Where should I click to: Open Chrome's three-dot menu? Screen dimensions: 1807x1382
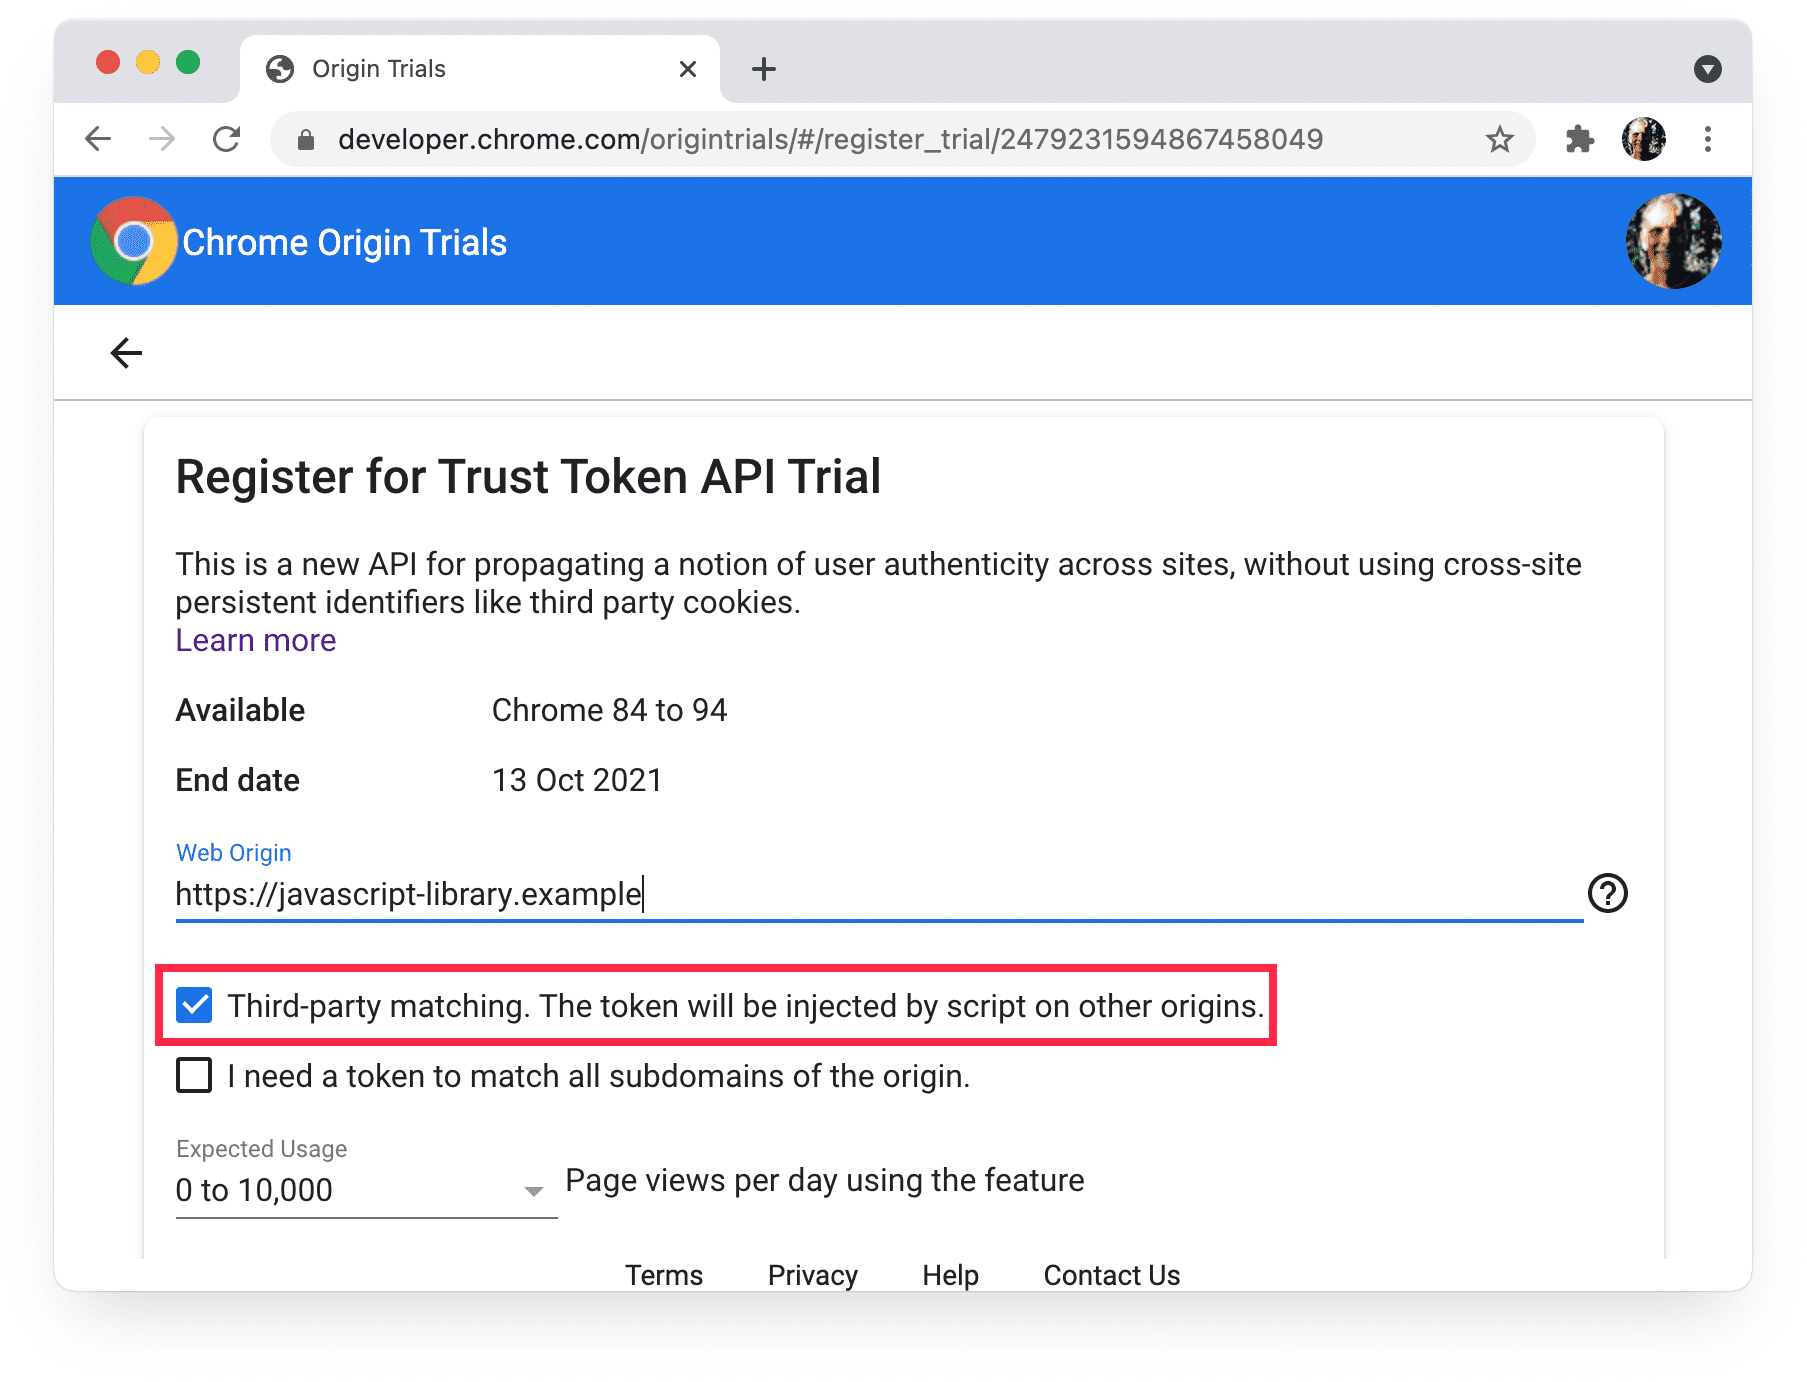point(1708,139)
